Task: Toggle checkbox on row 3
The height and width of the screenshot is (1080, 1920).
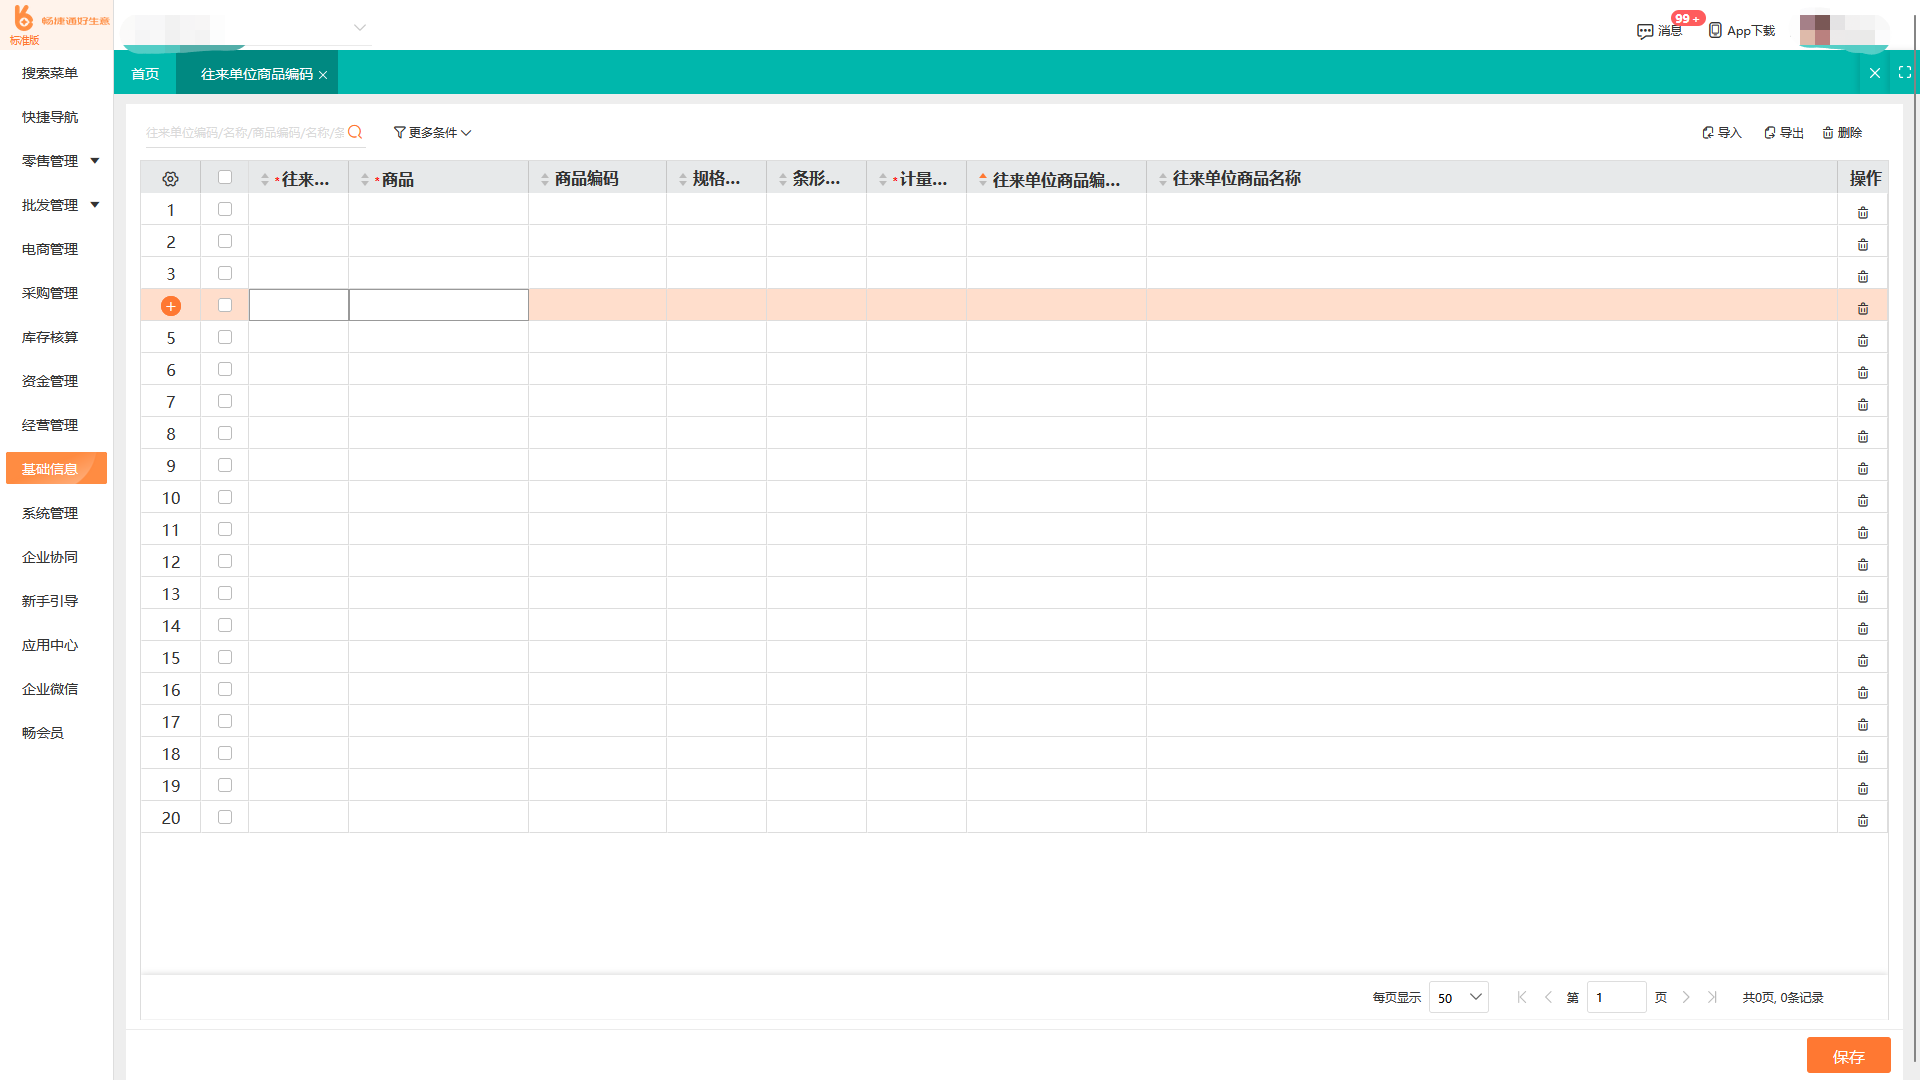Action: [224, 273]
